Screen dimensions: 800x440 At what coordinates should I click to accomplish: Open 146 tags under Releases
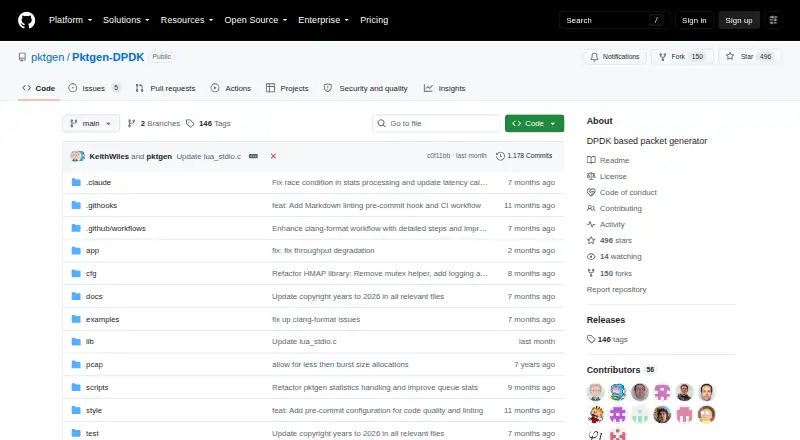607,339
